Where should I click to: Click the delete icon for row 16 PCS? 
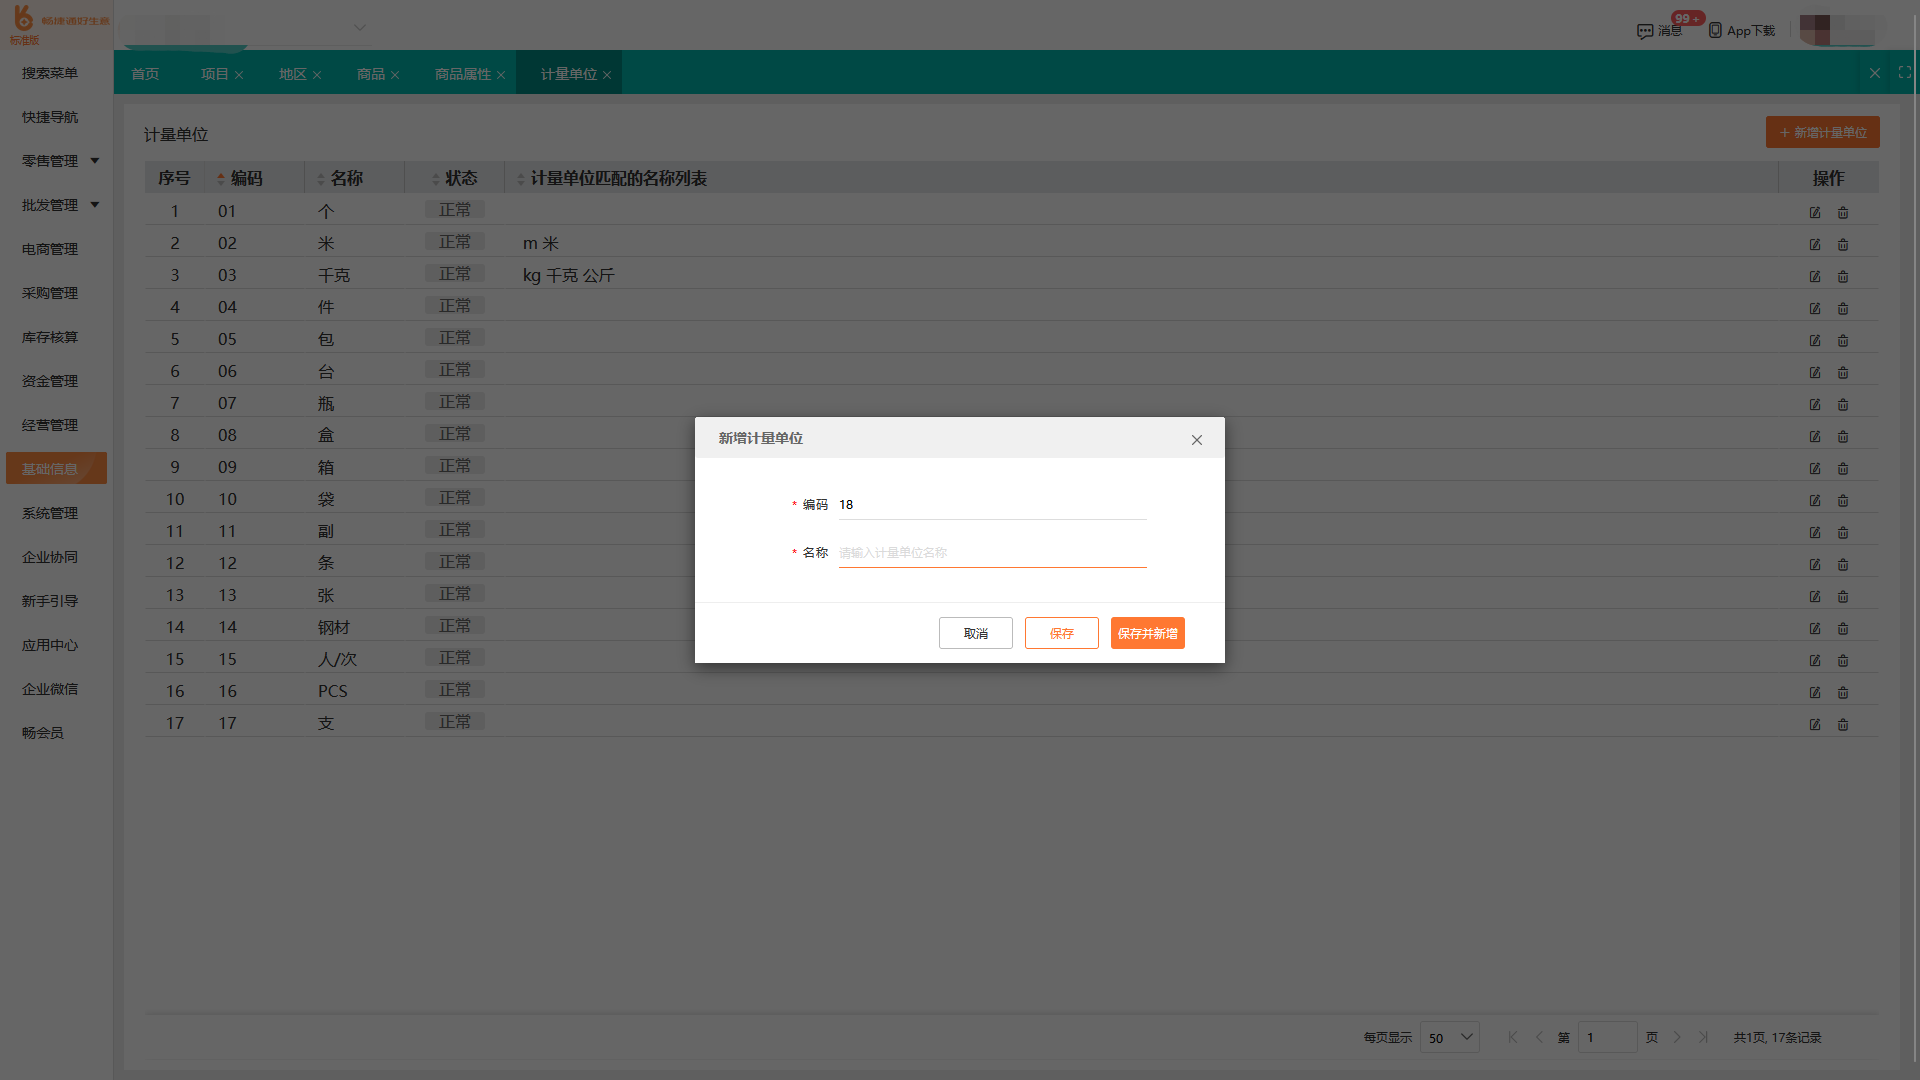point(1844,692)
